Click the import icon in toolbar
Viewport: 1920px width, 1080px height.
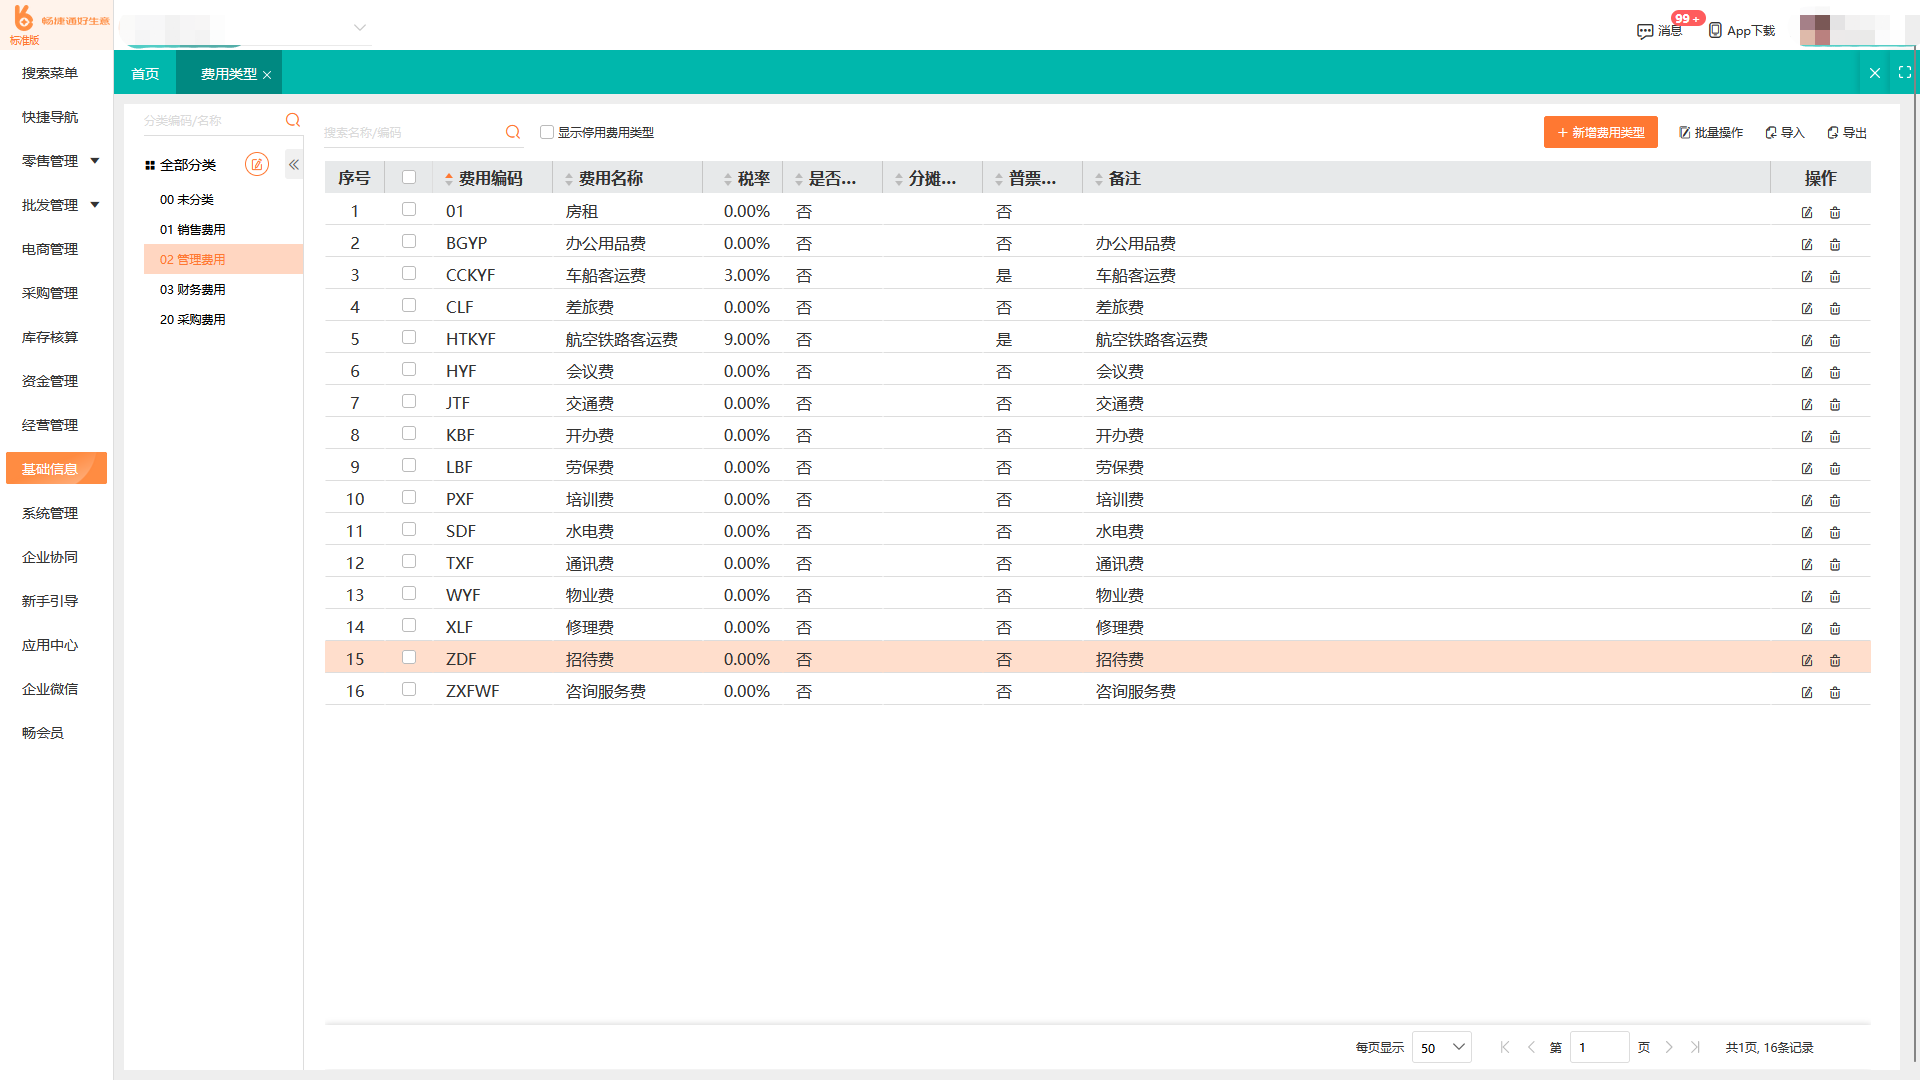1788,131
